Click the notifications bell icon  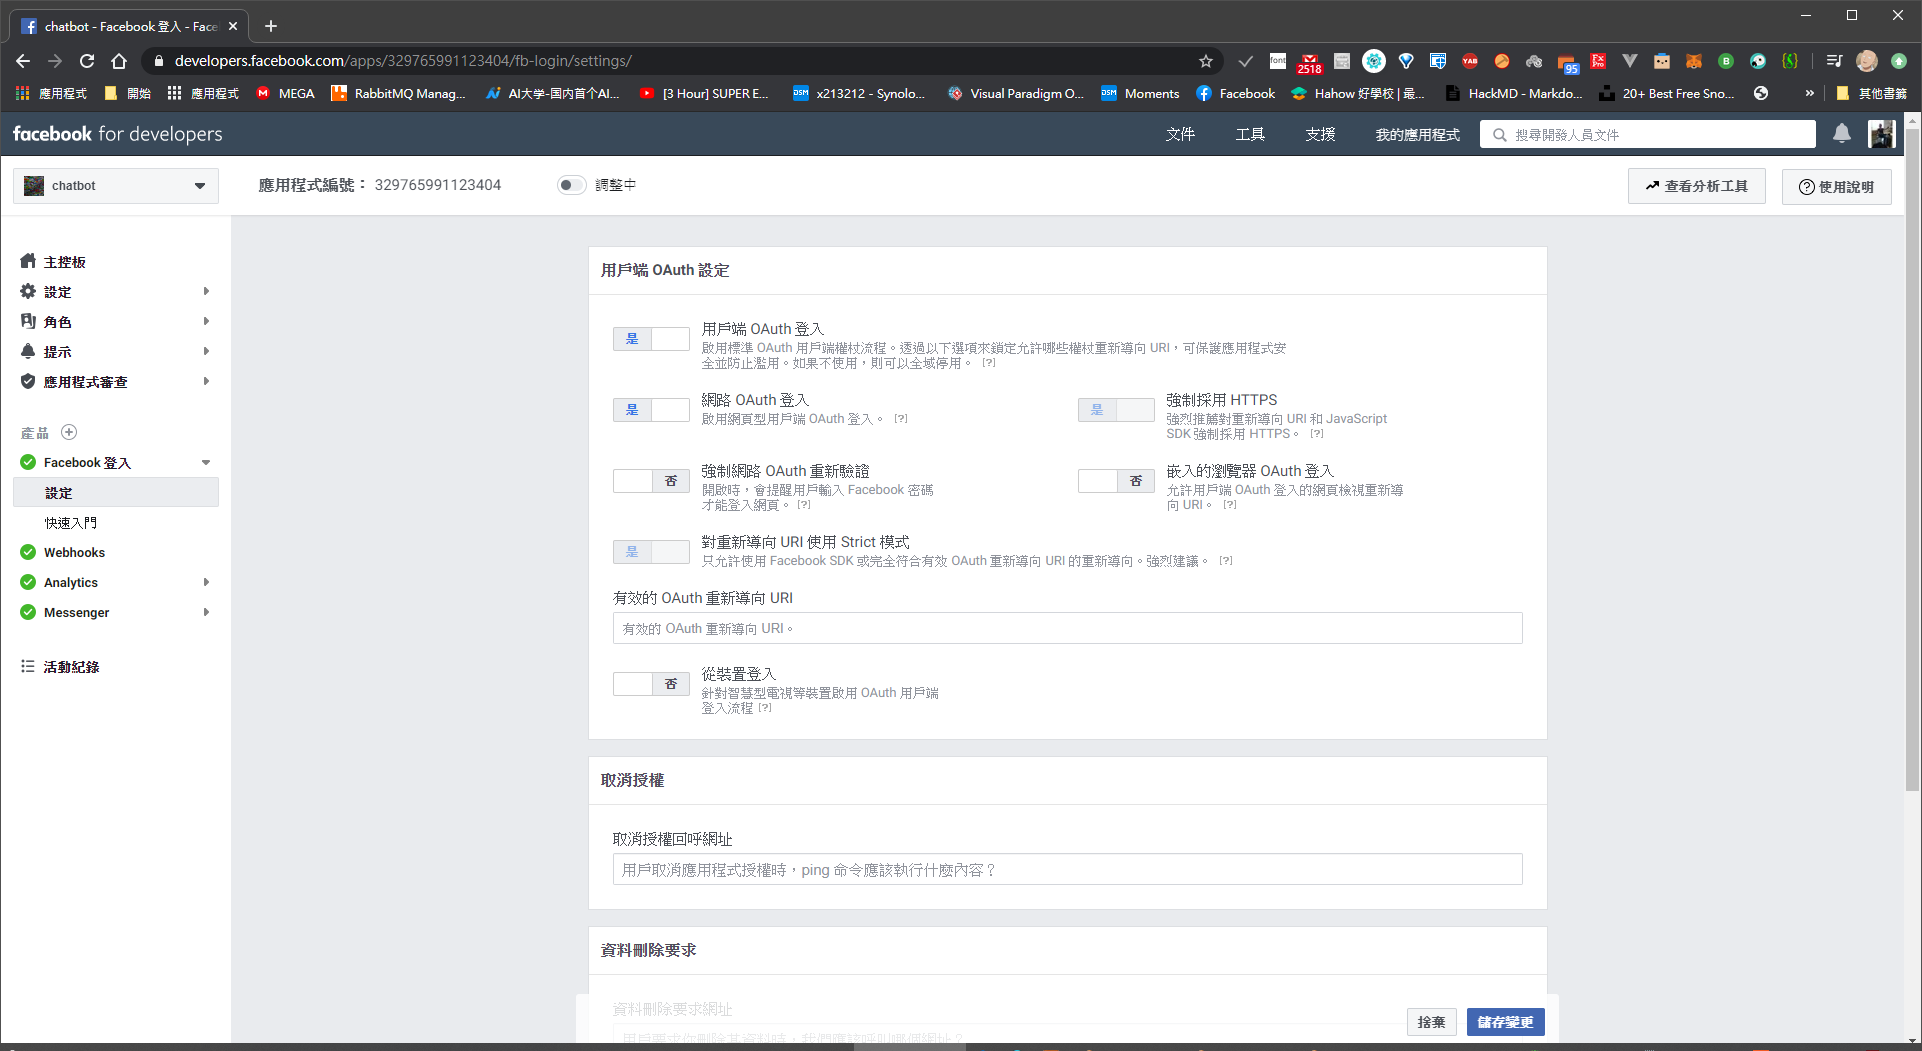click(1841, 134)
